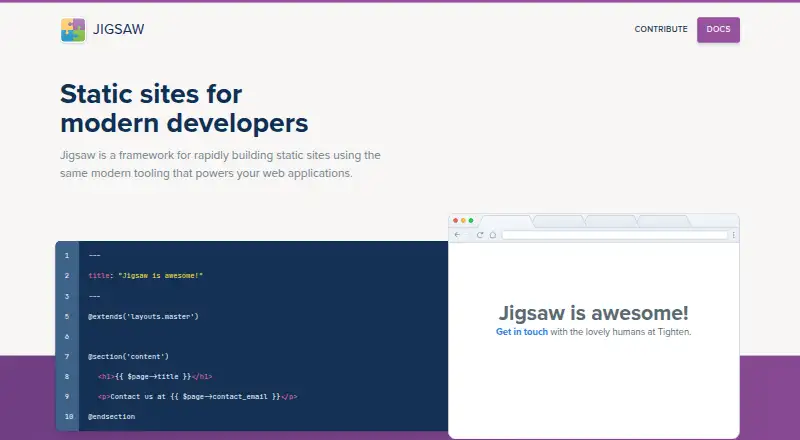Click code line with '$page->contact_email'

pyautogui.click(x=197, y=396)
